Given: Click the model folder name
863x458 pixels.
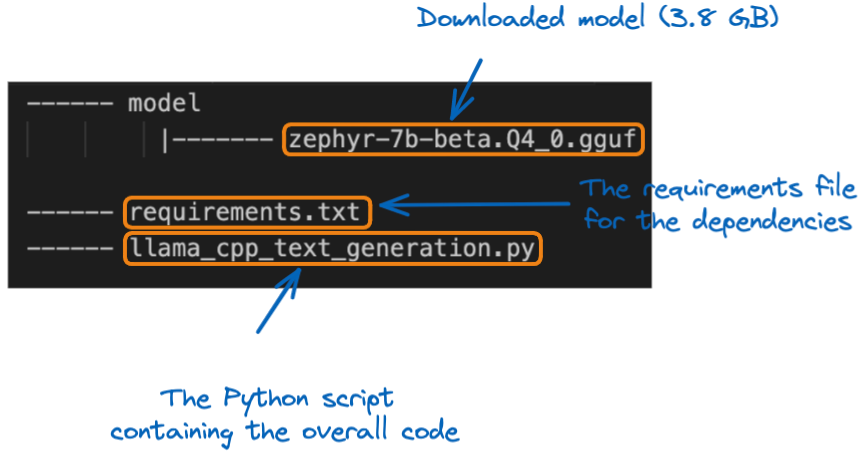Looking at the screenshot, I should point(164,103).
